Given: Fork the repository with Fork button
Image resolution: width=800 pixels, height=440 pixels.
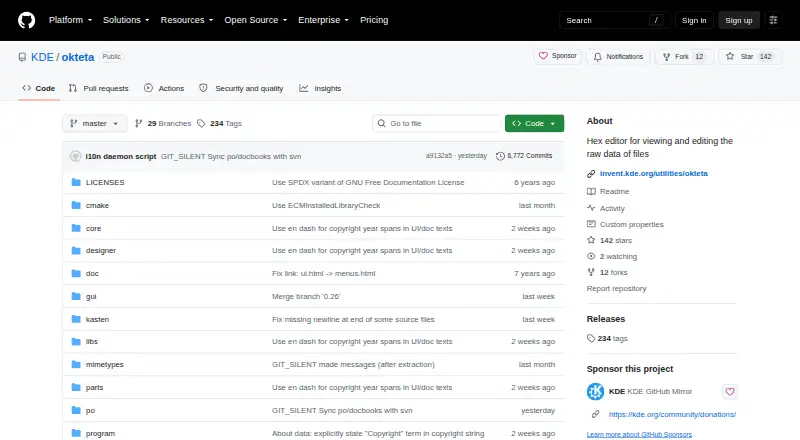Looking at the screenshot, I should point(683,57).
